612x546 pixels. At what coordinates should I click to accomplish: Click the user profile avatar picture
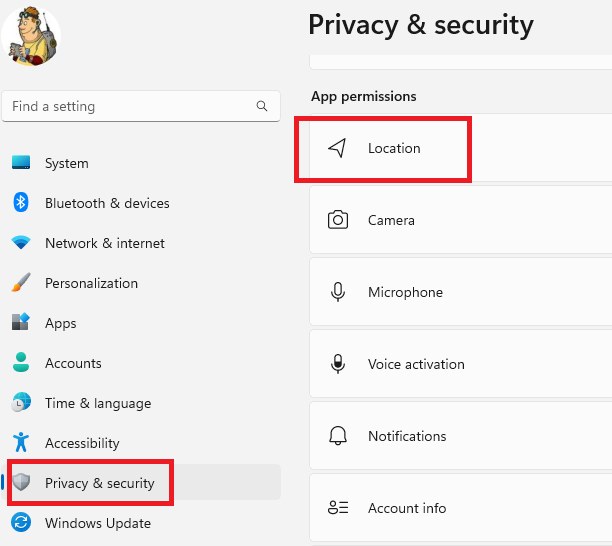(x=31, y=38)
